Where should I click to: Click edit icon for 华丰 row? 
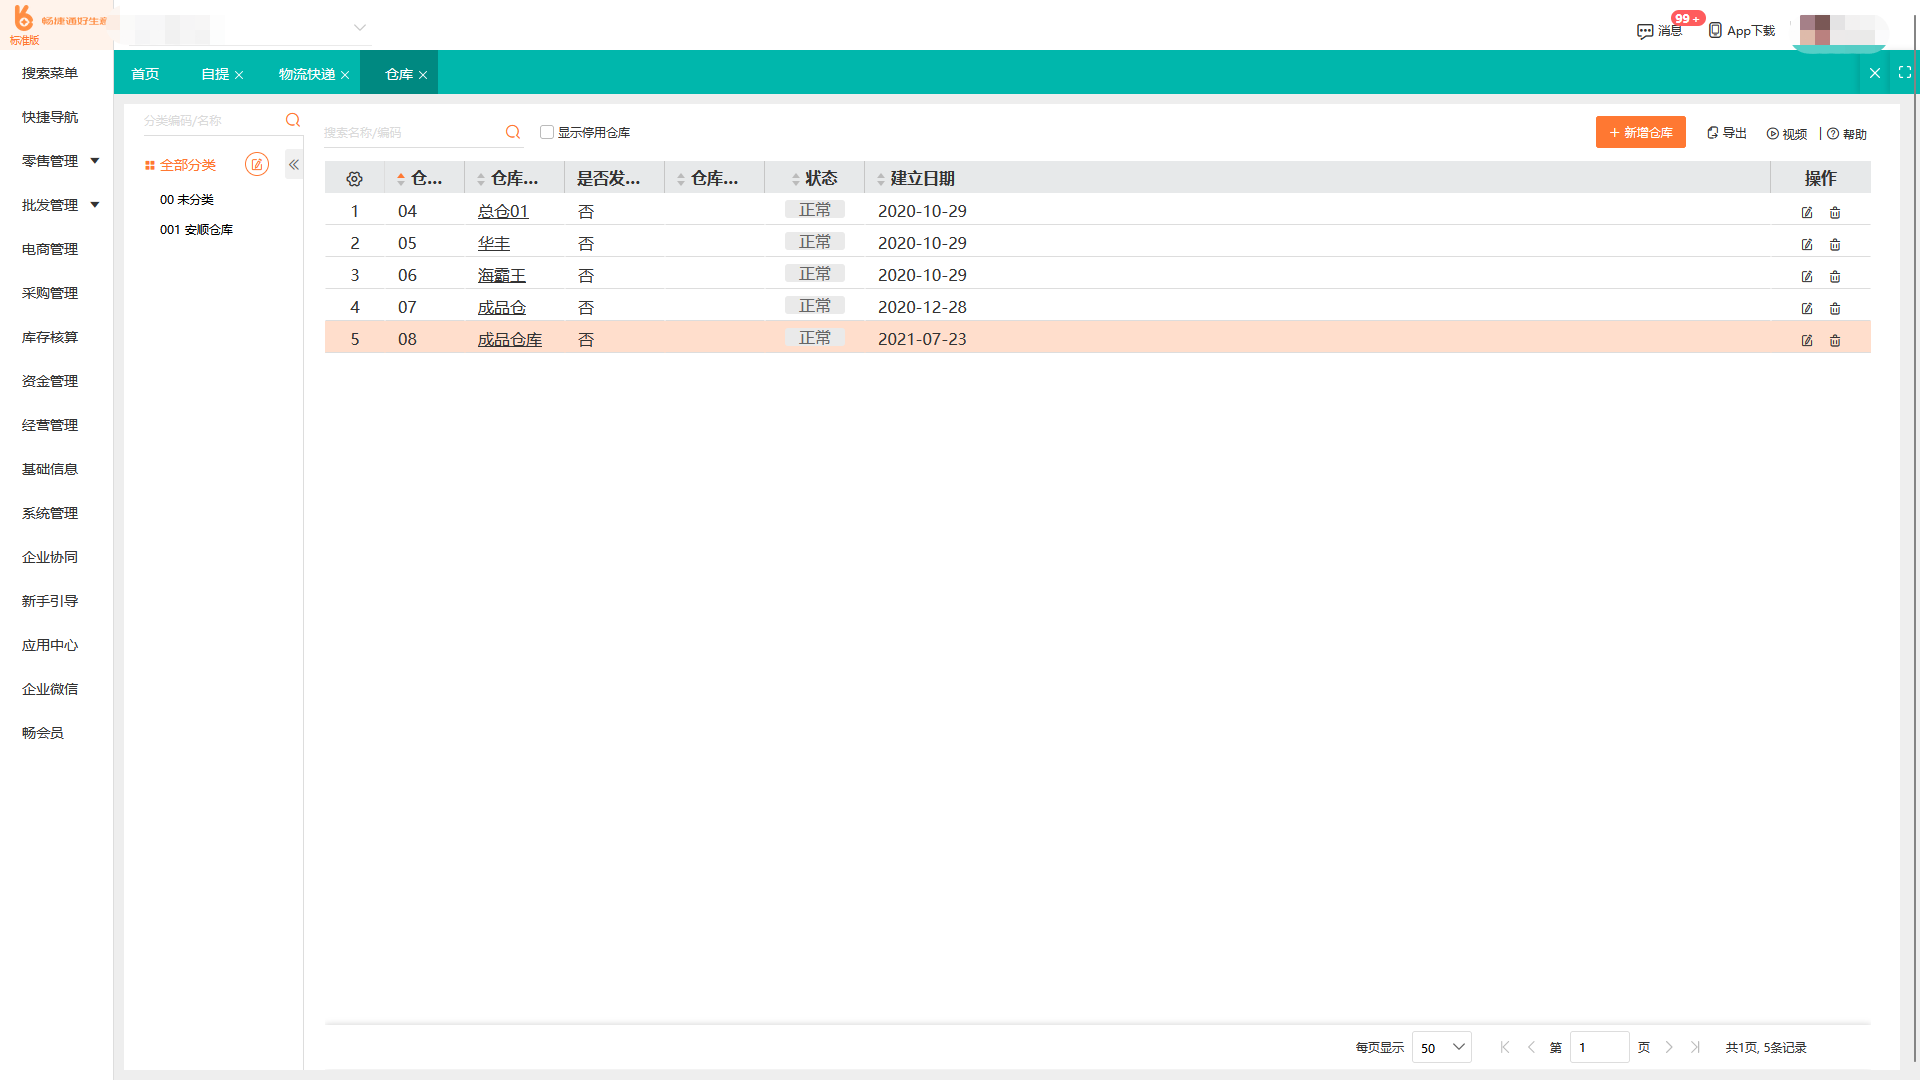(x=1807, y=243)
